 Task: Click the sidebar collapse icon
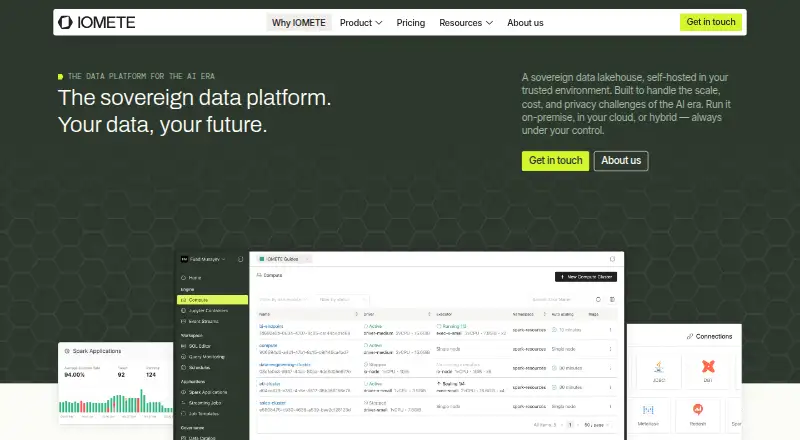[240, 259]
